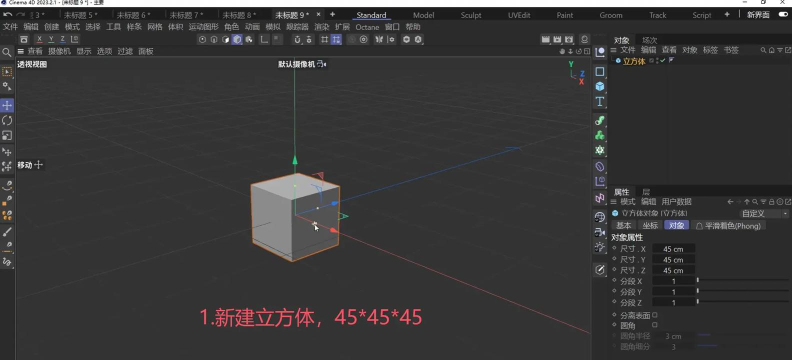
Task: Open the 运动图形 menu
Action: [x=204, y=27]
